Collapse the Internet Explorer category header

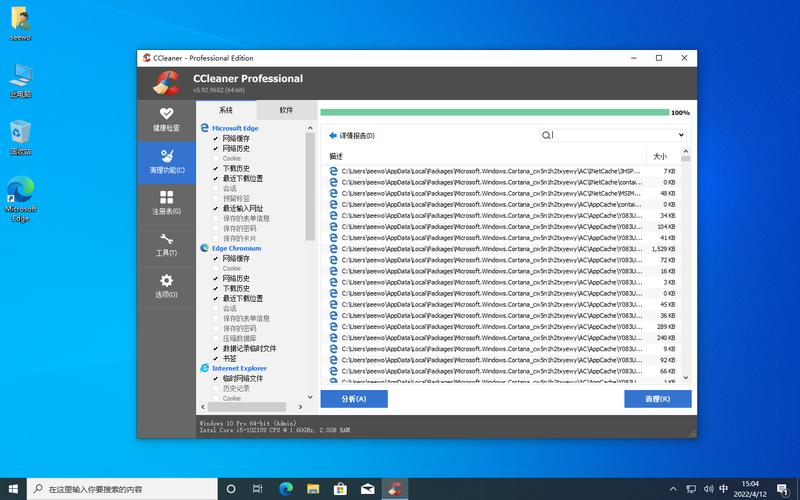(239, 368)
